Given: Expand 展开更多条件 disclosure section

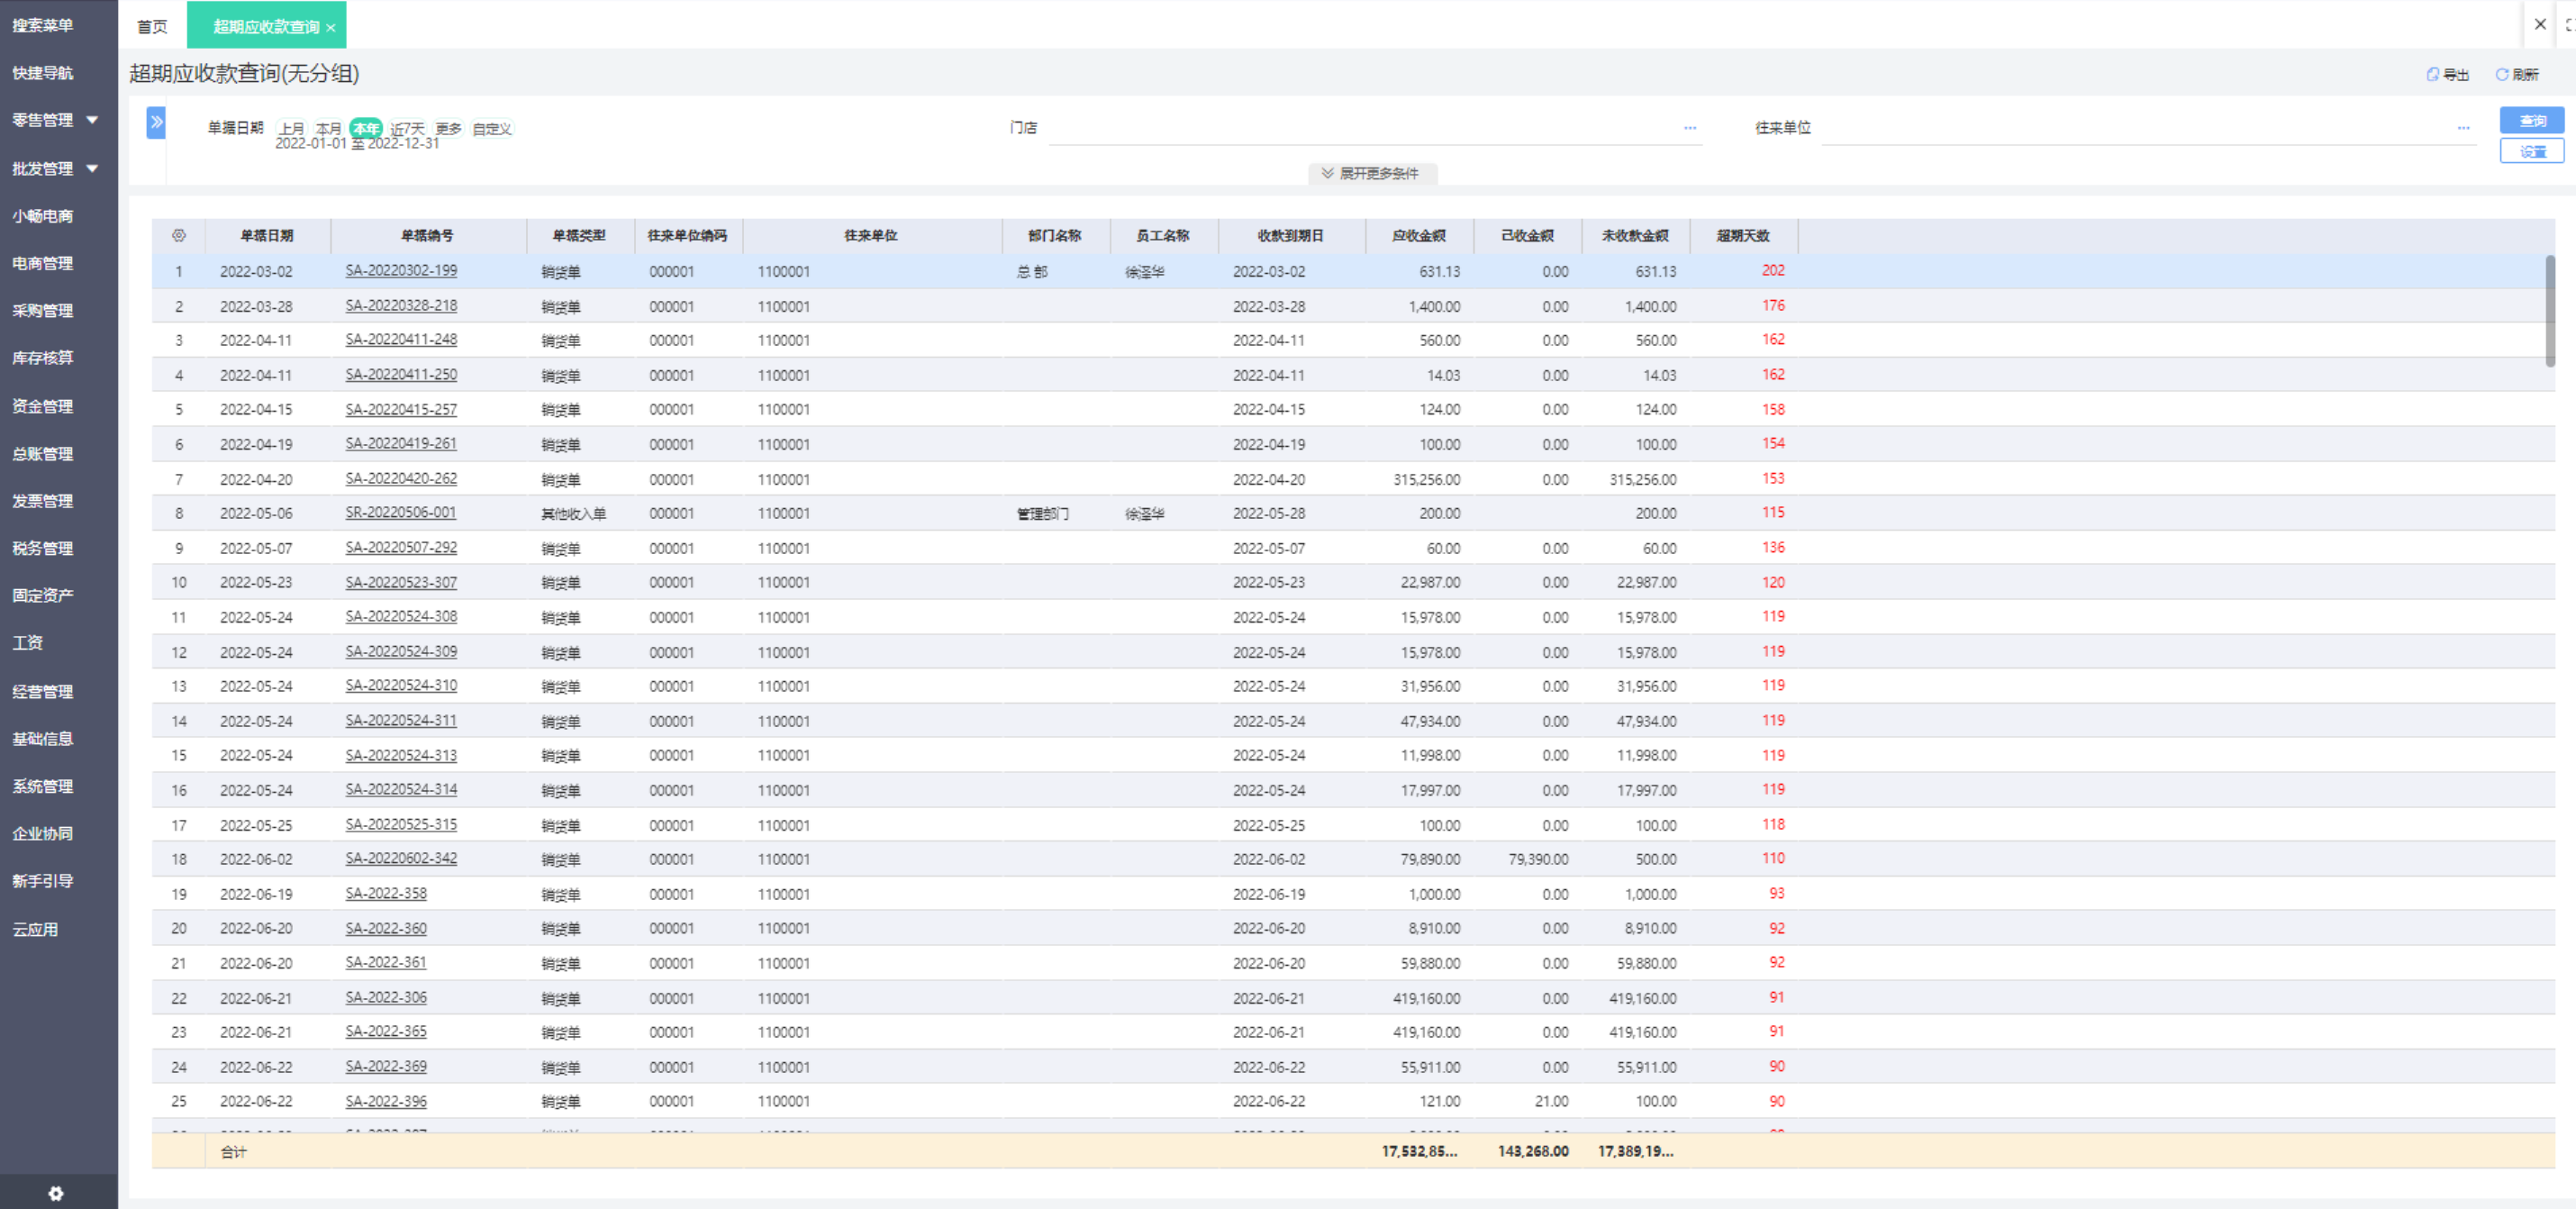Looking at the screenshot, I should [1370, 171].
